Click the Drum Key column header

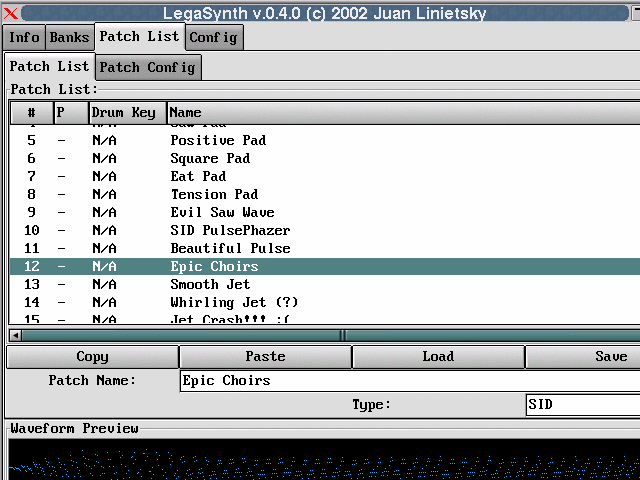126,113
